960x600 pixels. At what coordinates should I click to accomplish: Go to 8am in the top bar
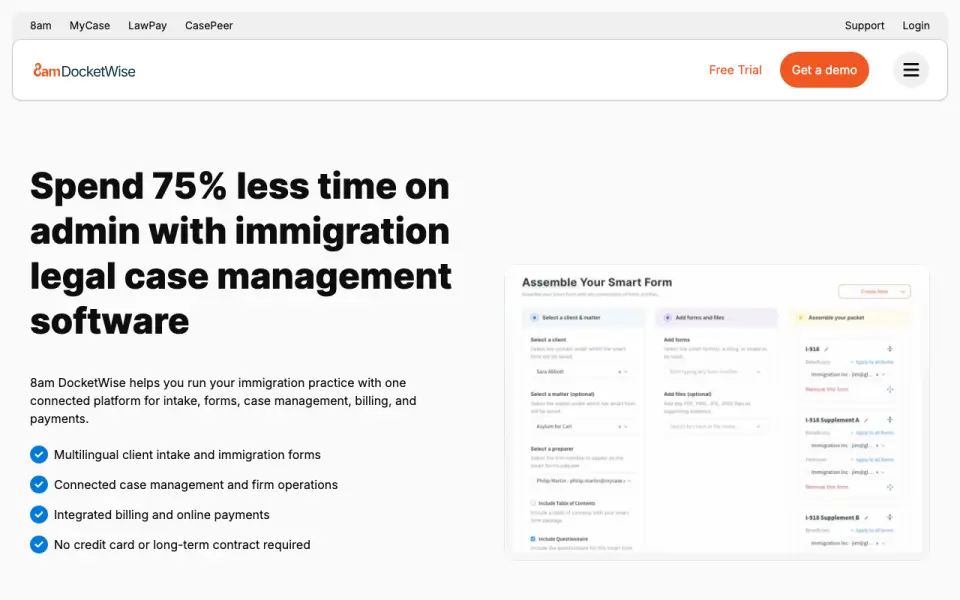[x=40, y=25]
